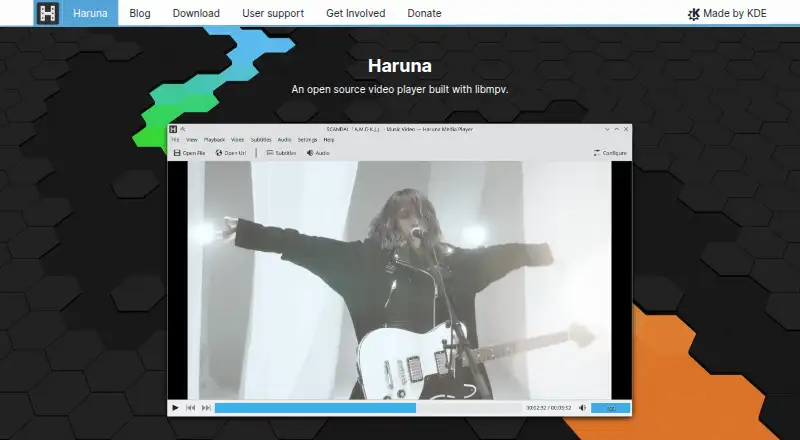This screenshot has height=440, width=800.
Task: Maximize the Haruna player window
Action: 616,129
